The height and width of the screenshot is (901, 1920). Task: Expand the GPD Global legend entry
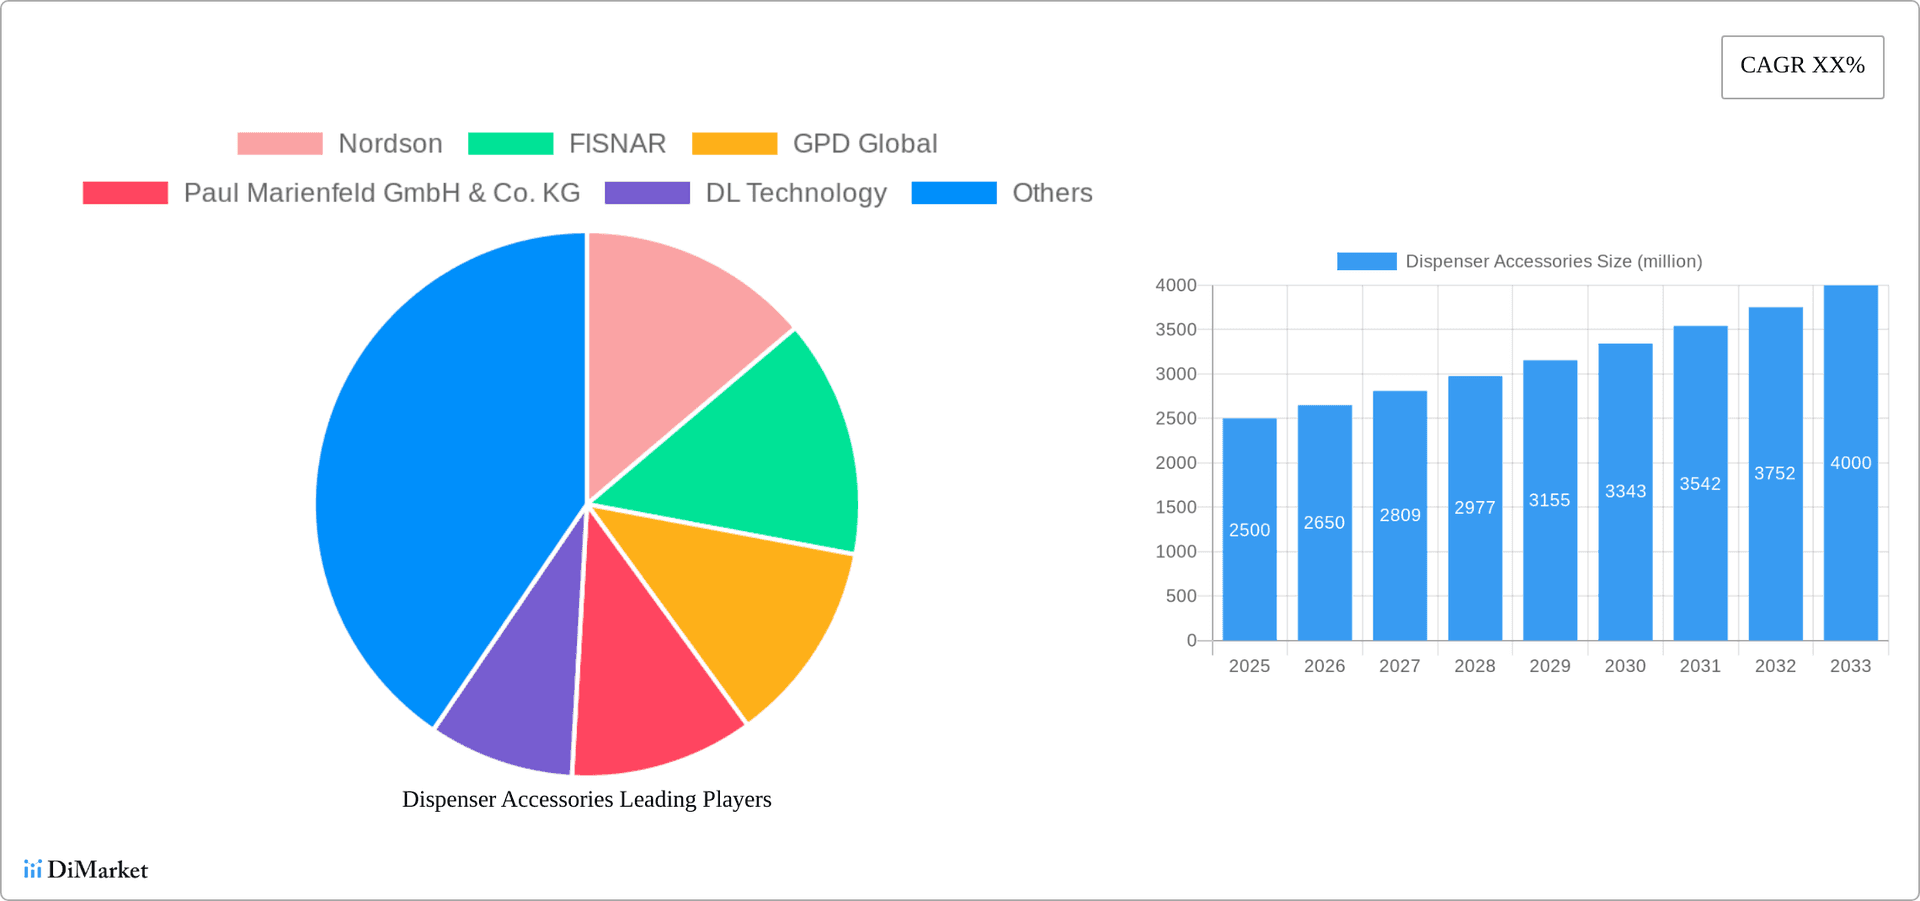864,143
